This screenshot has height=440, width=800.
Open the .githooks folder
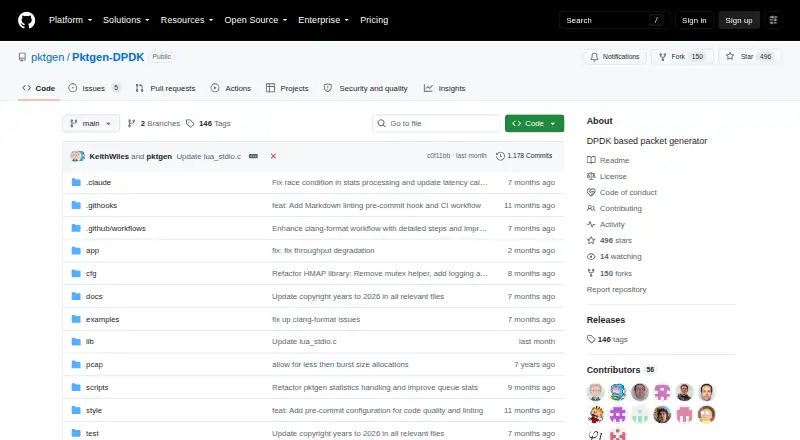tap(102, 205)
